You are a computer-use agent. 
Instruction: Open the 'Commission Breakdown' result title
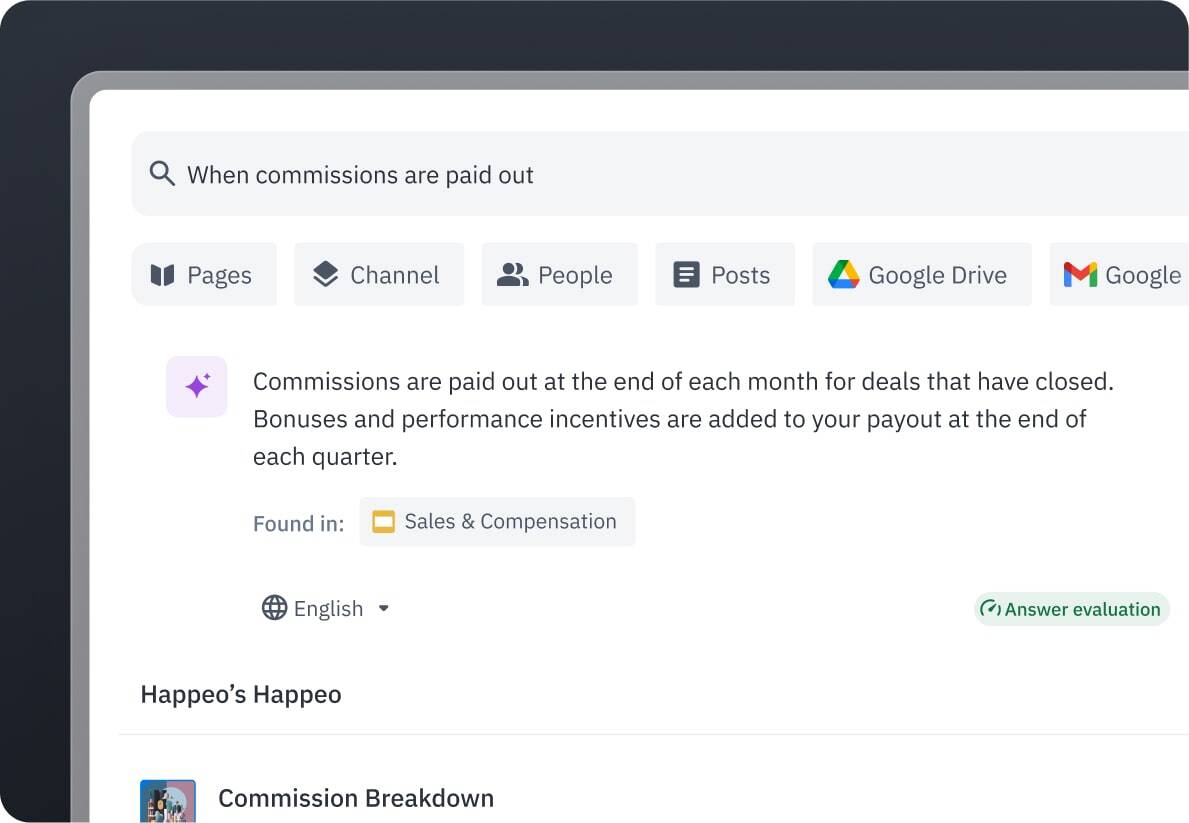click(356, 798)
